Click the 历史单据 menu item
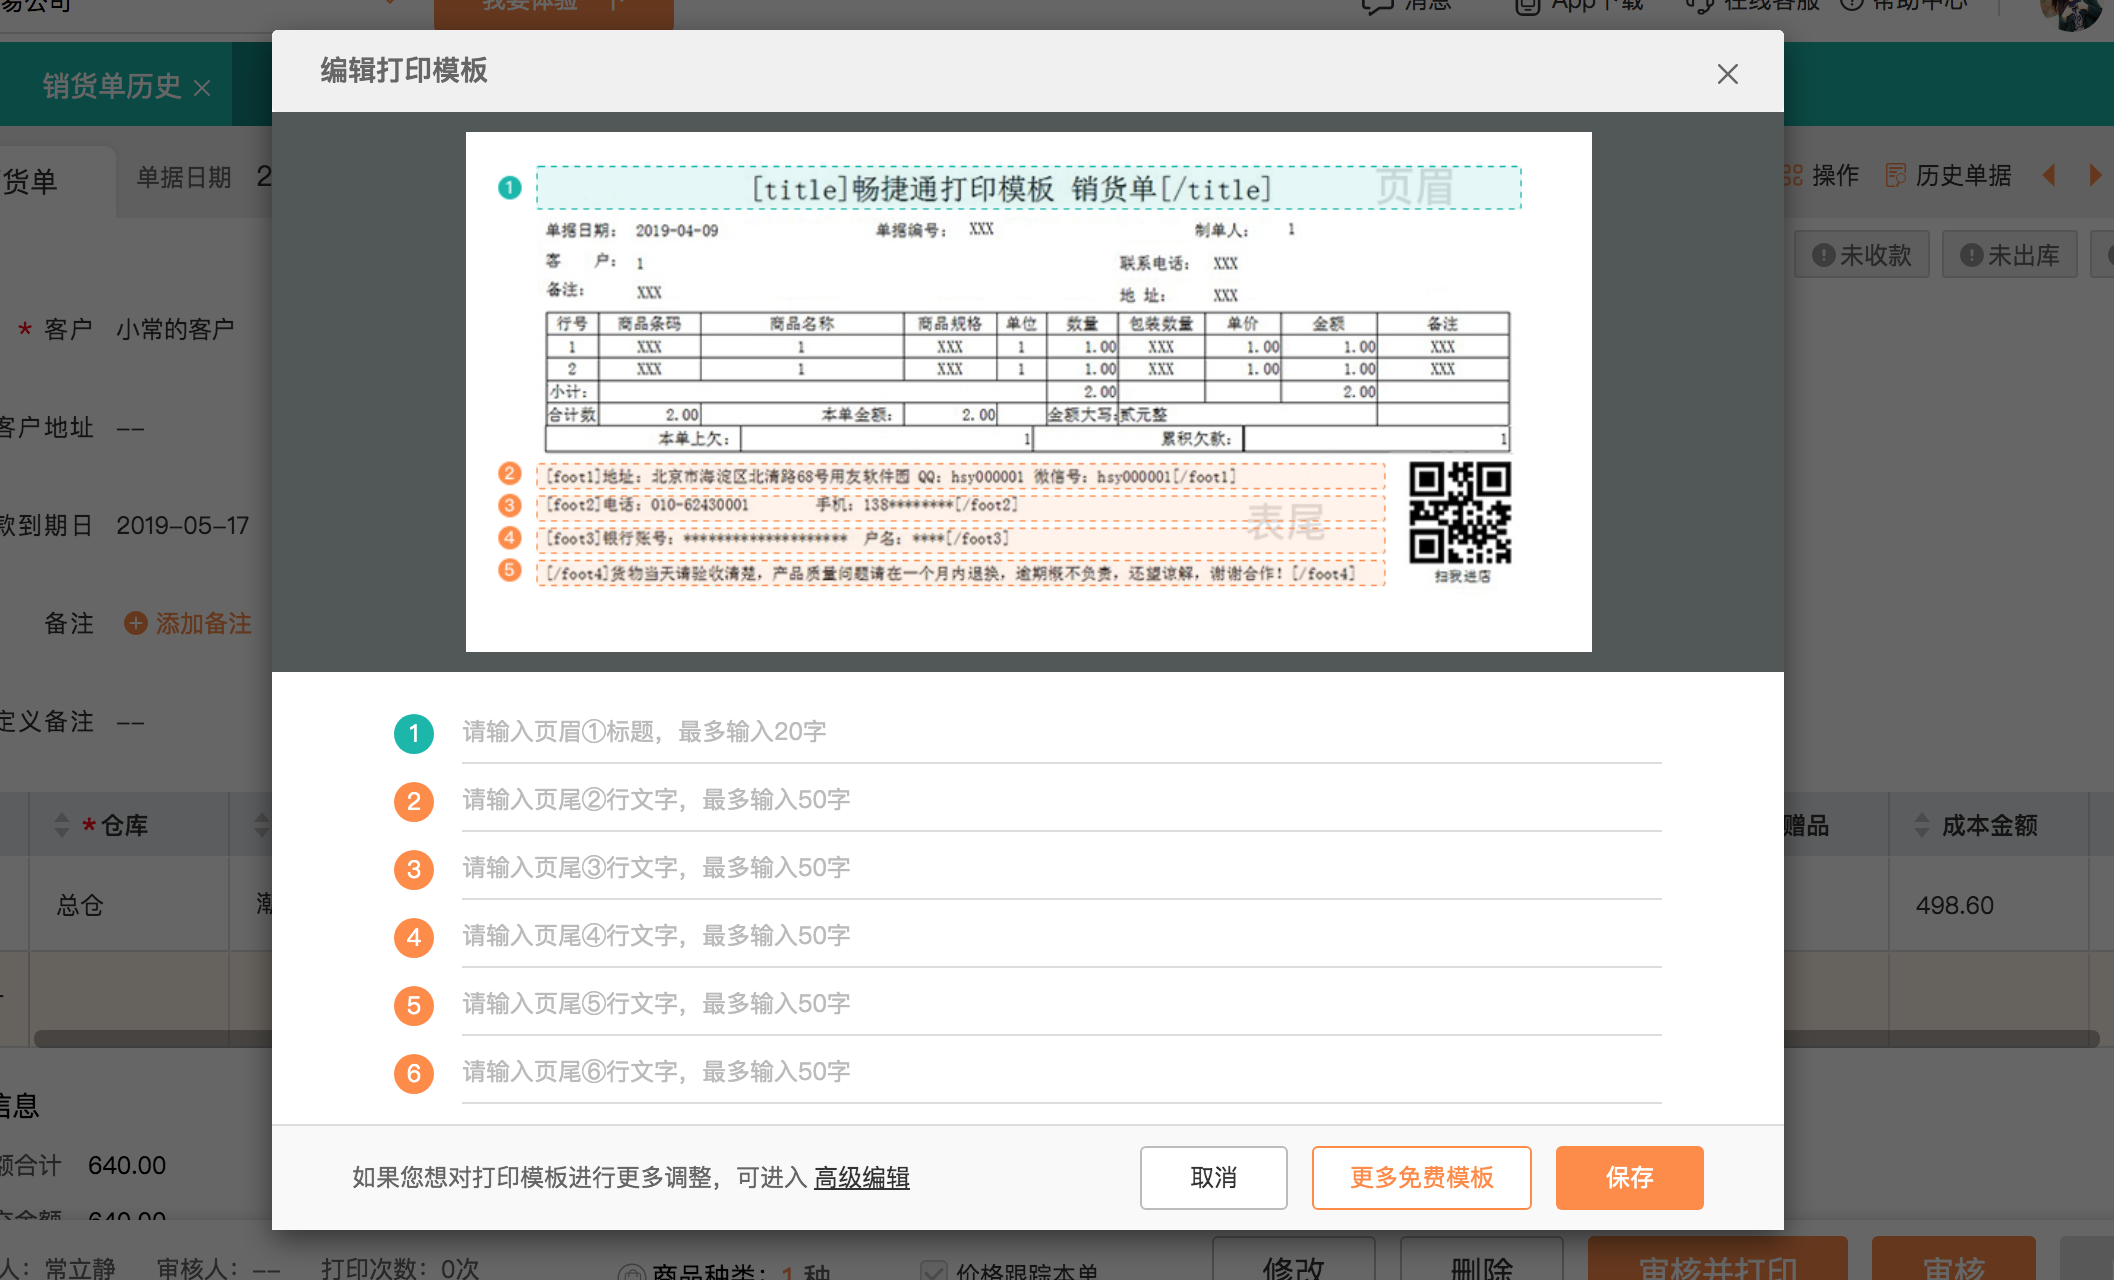The height and width of the screenshot is (1280, 2114). [1951, 171]
